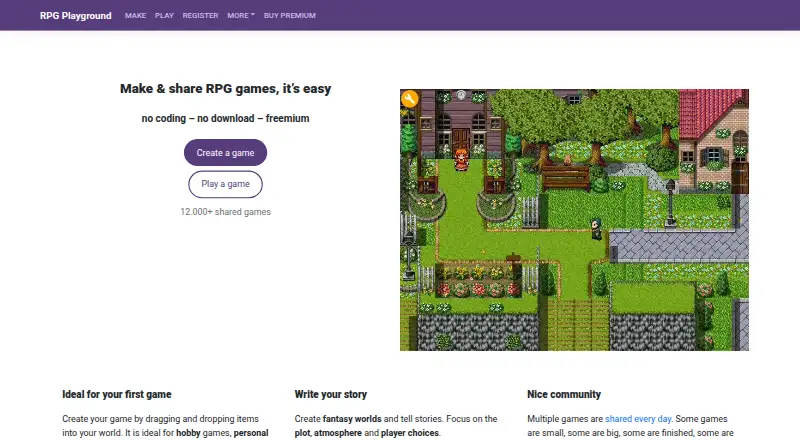
Task: Open the RPG Playground home logo
Action: click(x=76, y=15)
